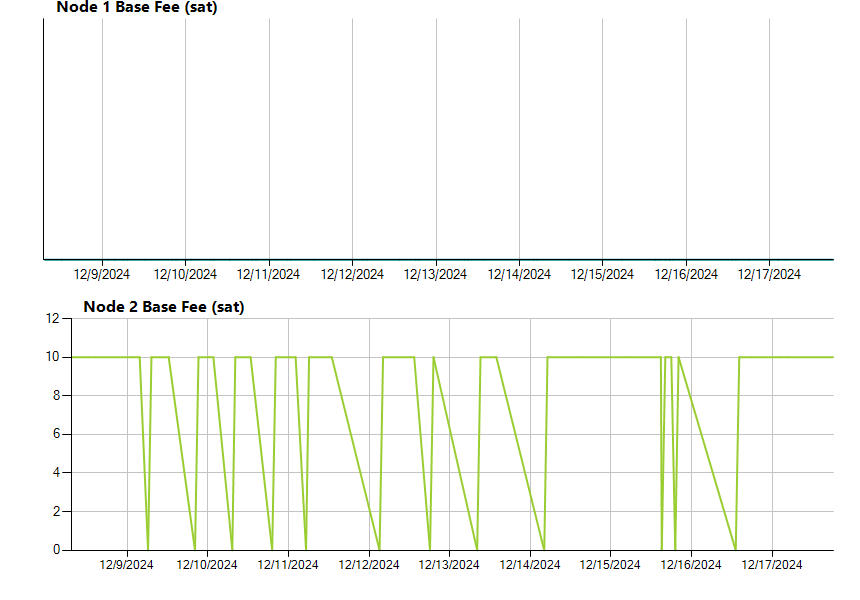Viewport: 860px width, 600px height.
Task: Select 12/9/2024 label on Node 1 chart
Action: [102, 274]
